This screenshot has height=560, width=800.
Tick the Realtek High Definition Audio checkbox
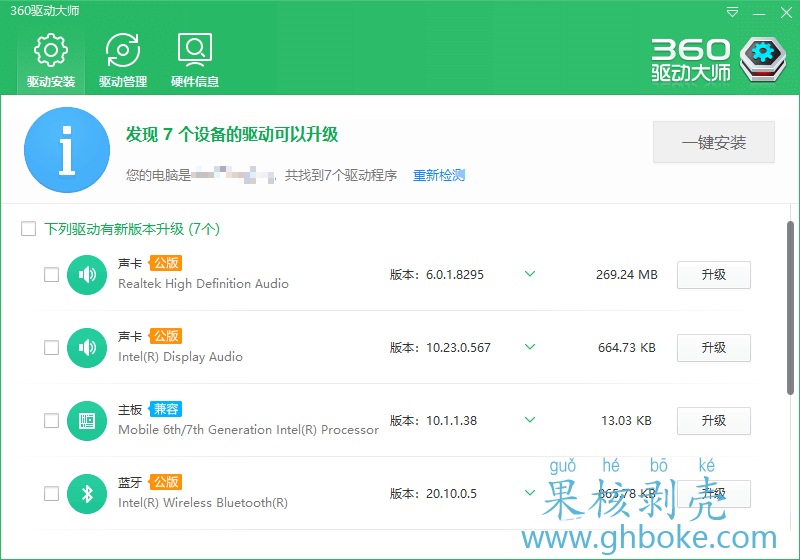click(51, 274)
